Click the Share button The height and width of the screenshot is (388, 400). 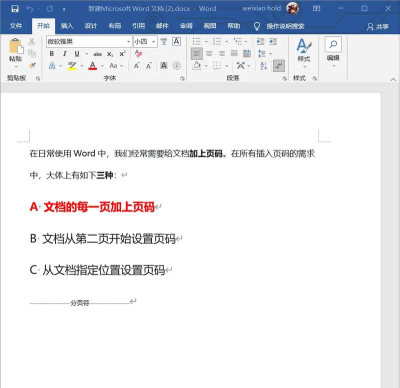pyautogui.click(x=377, y=27)
